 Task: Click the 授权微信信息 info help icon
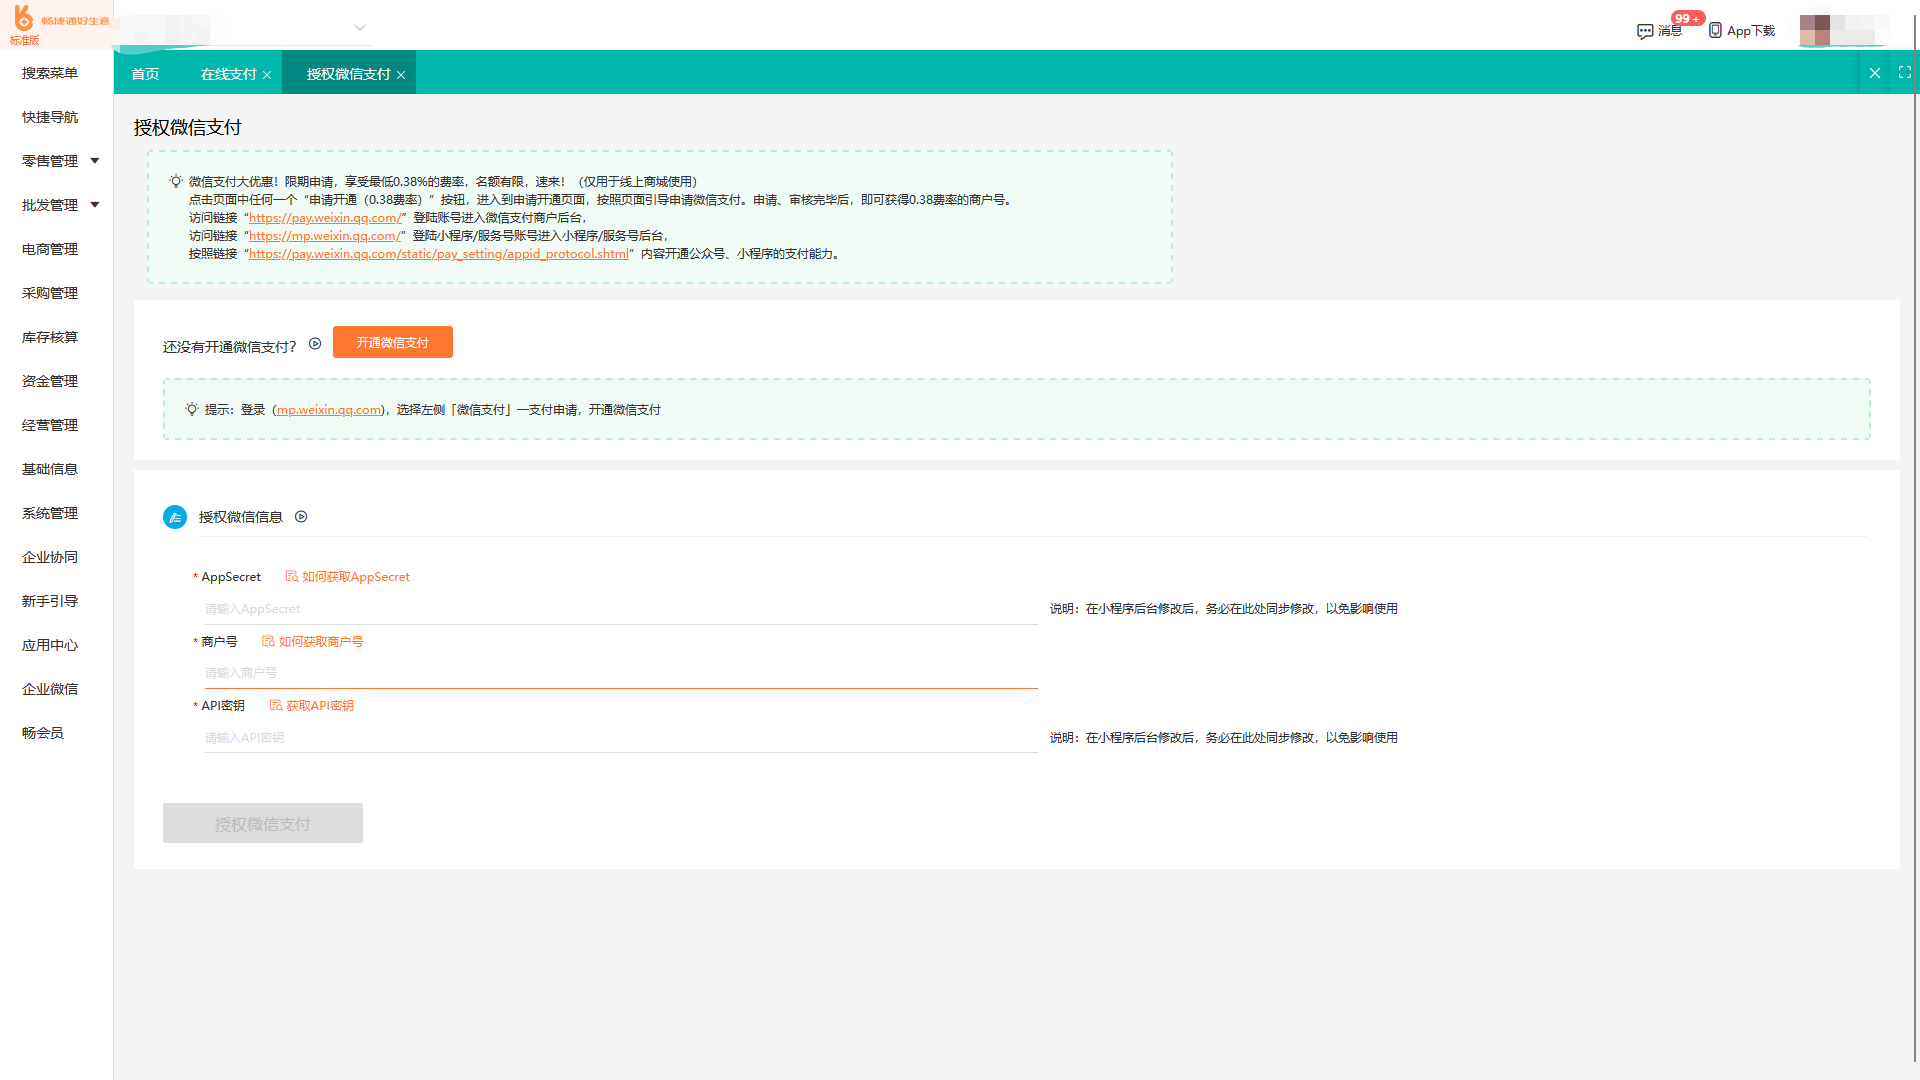(299, 517)
